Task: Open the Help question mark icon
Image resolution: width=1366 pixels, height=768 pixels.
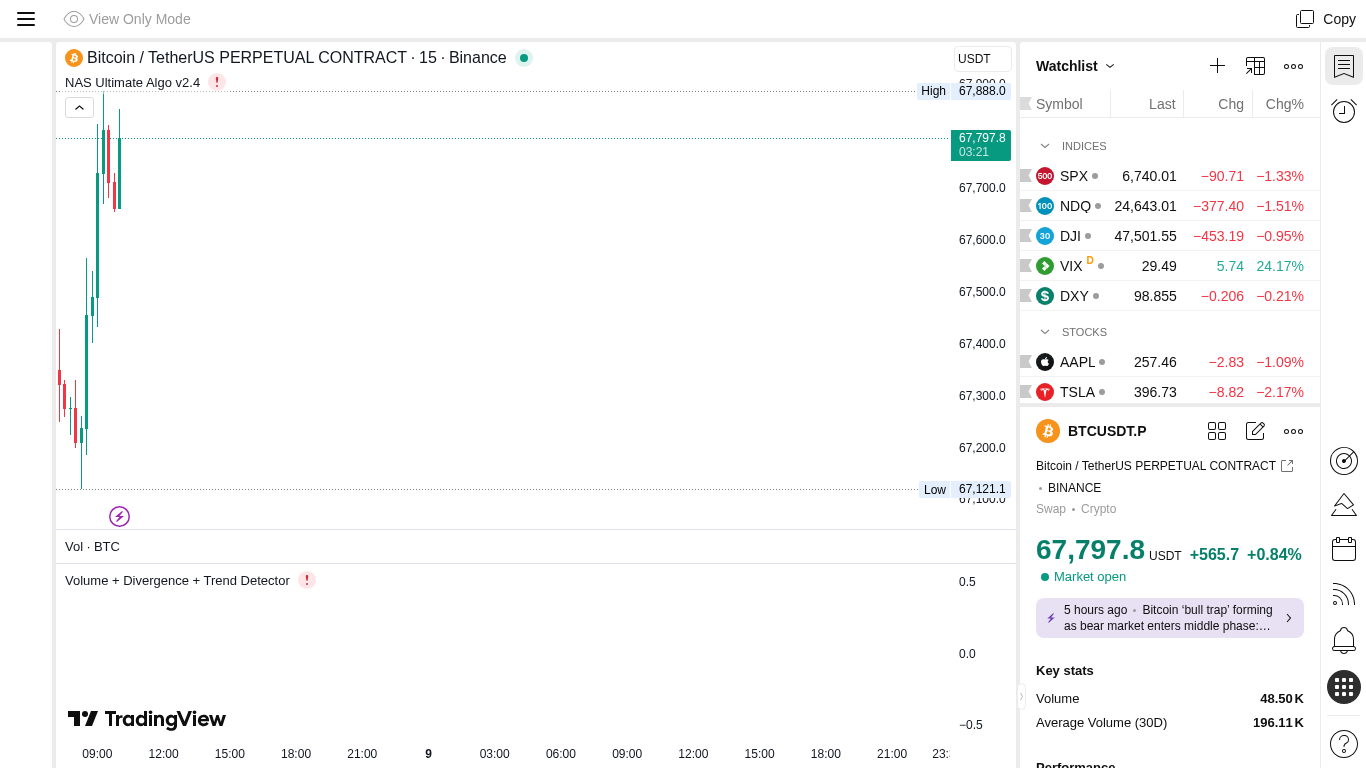Action: (x=1343, y=743)
